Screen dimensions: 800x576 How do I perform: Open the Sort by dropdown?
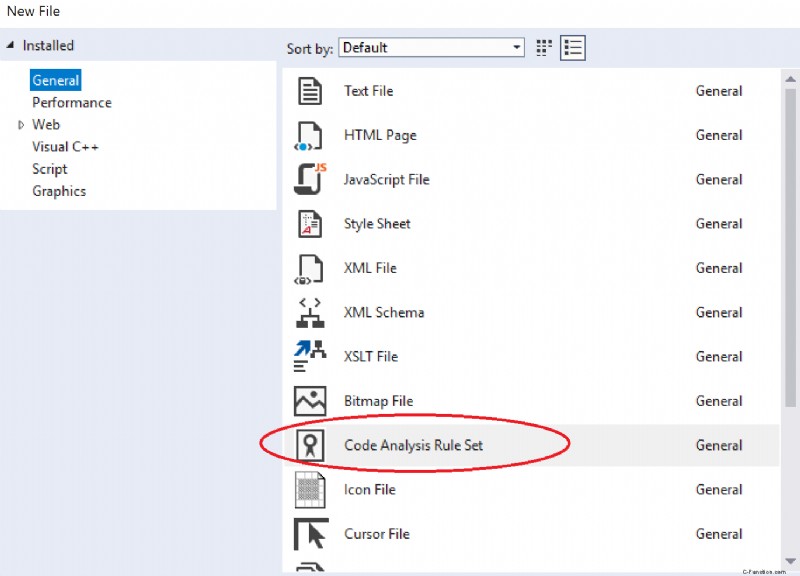431,47
